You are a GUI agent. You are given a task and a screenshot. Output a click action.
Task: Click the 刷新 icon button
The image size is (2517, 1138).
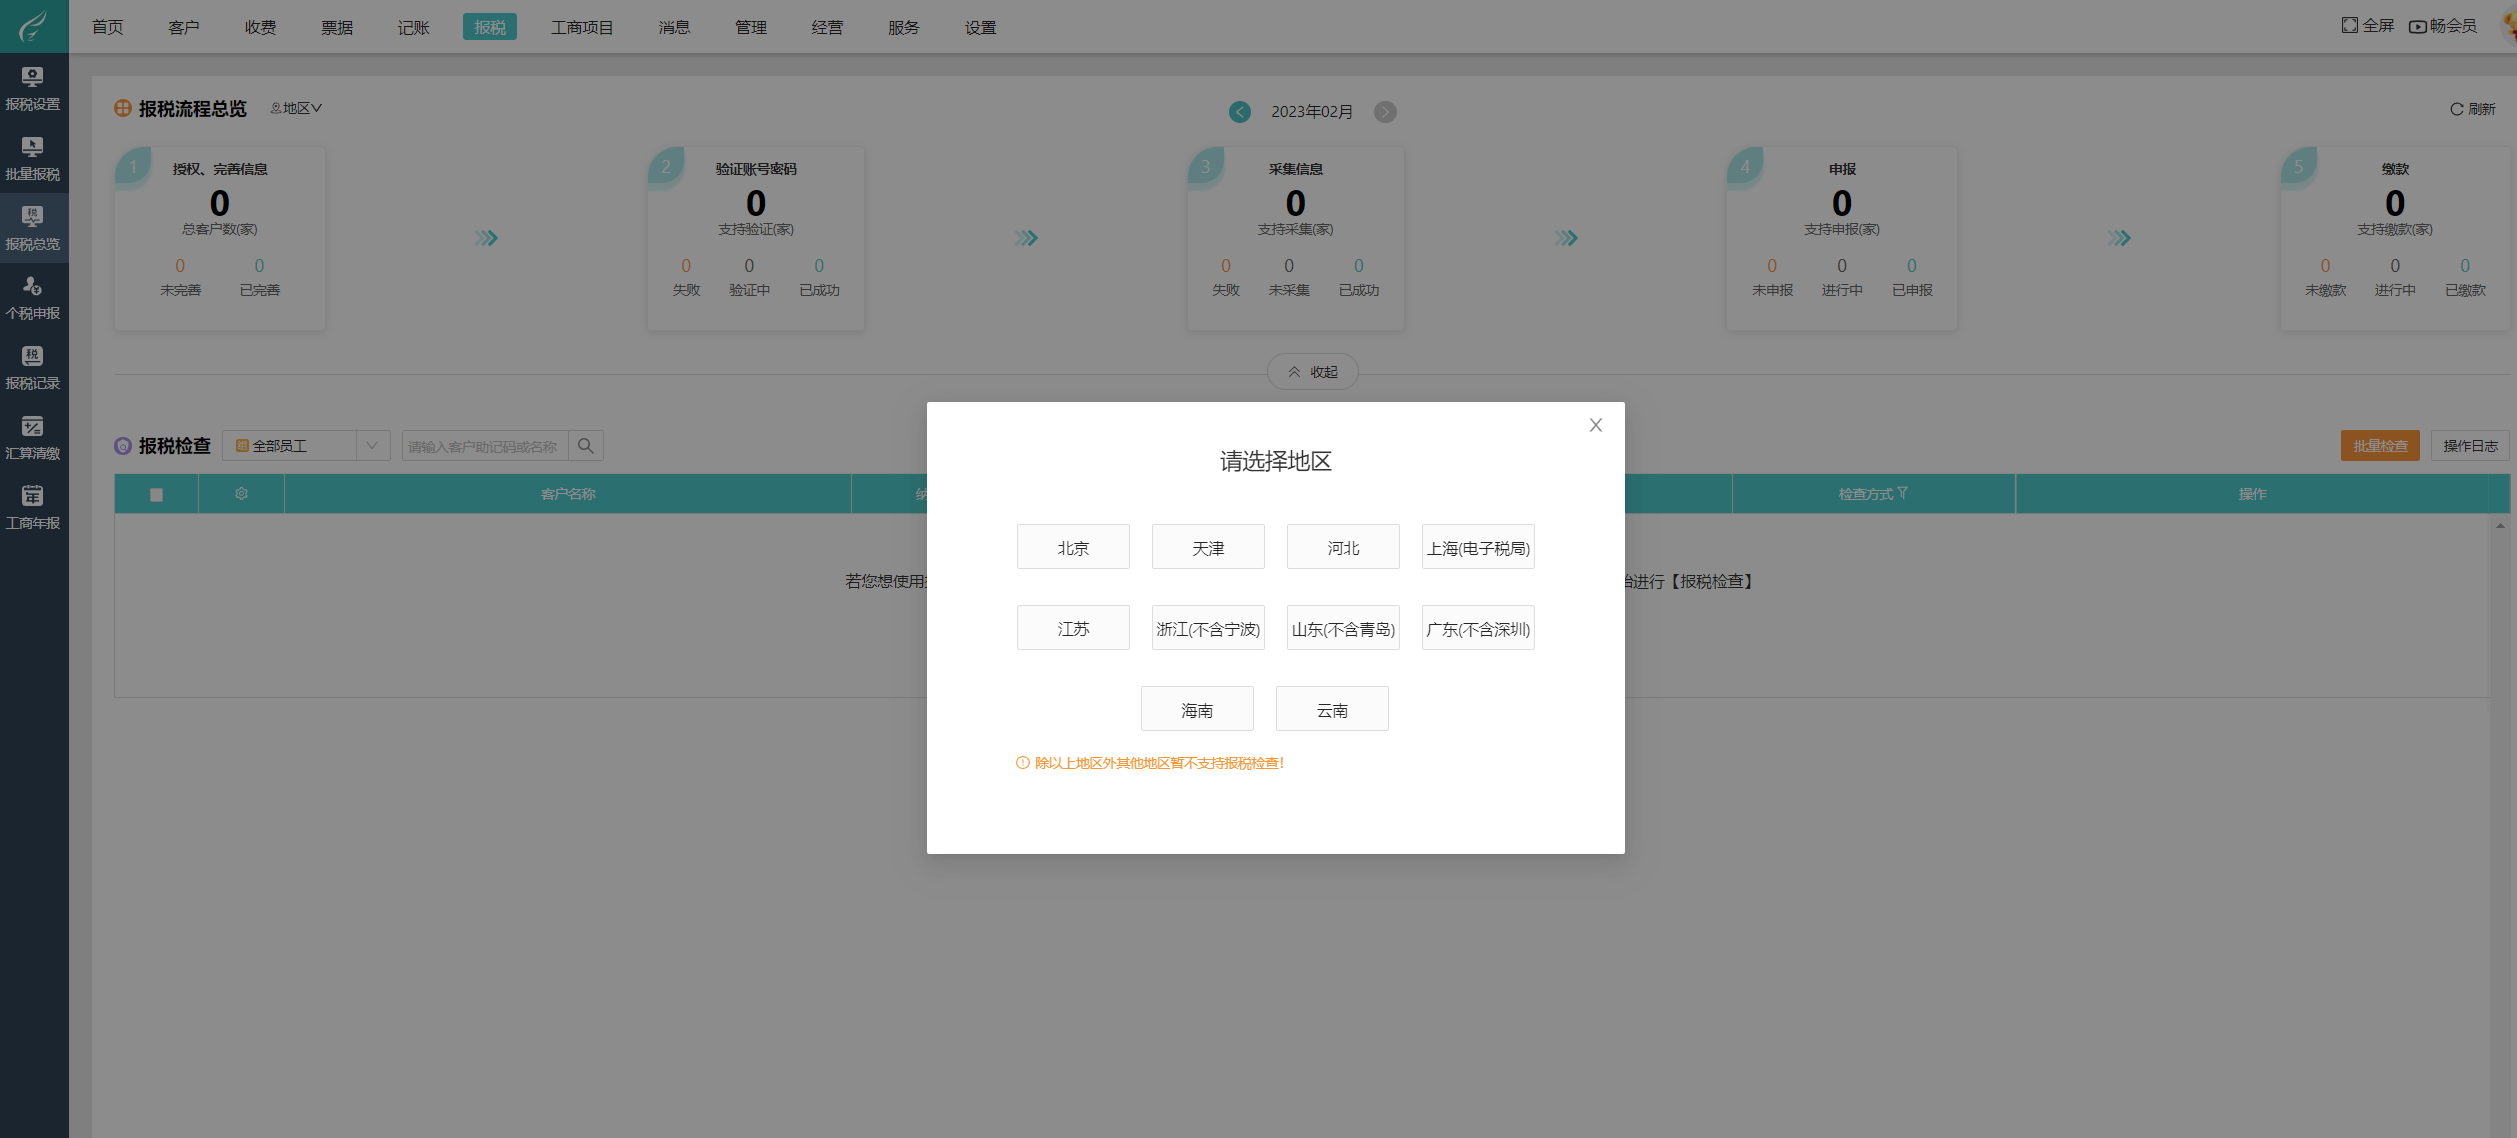(x=2458, y=109)
